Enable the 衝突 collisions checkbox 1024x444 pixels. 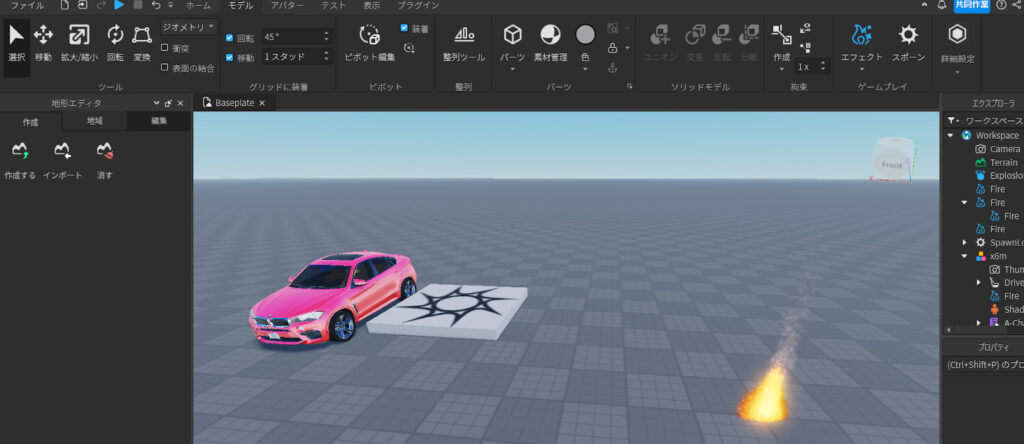(x=165, y=48)
